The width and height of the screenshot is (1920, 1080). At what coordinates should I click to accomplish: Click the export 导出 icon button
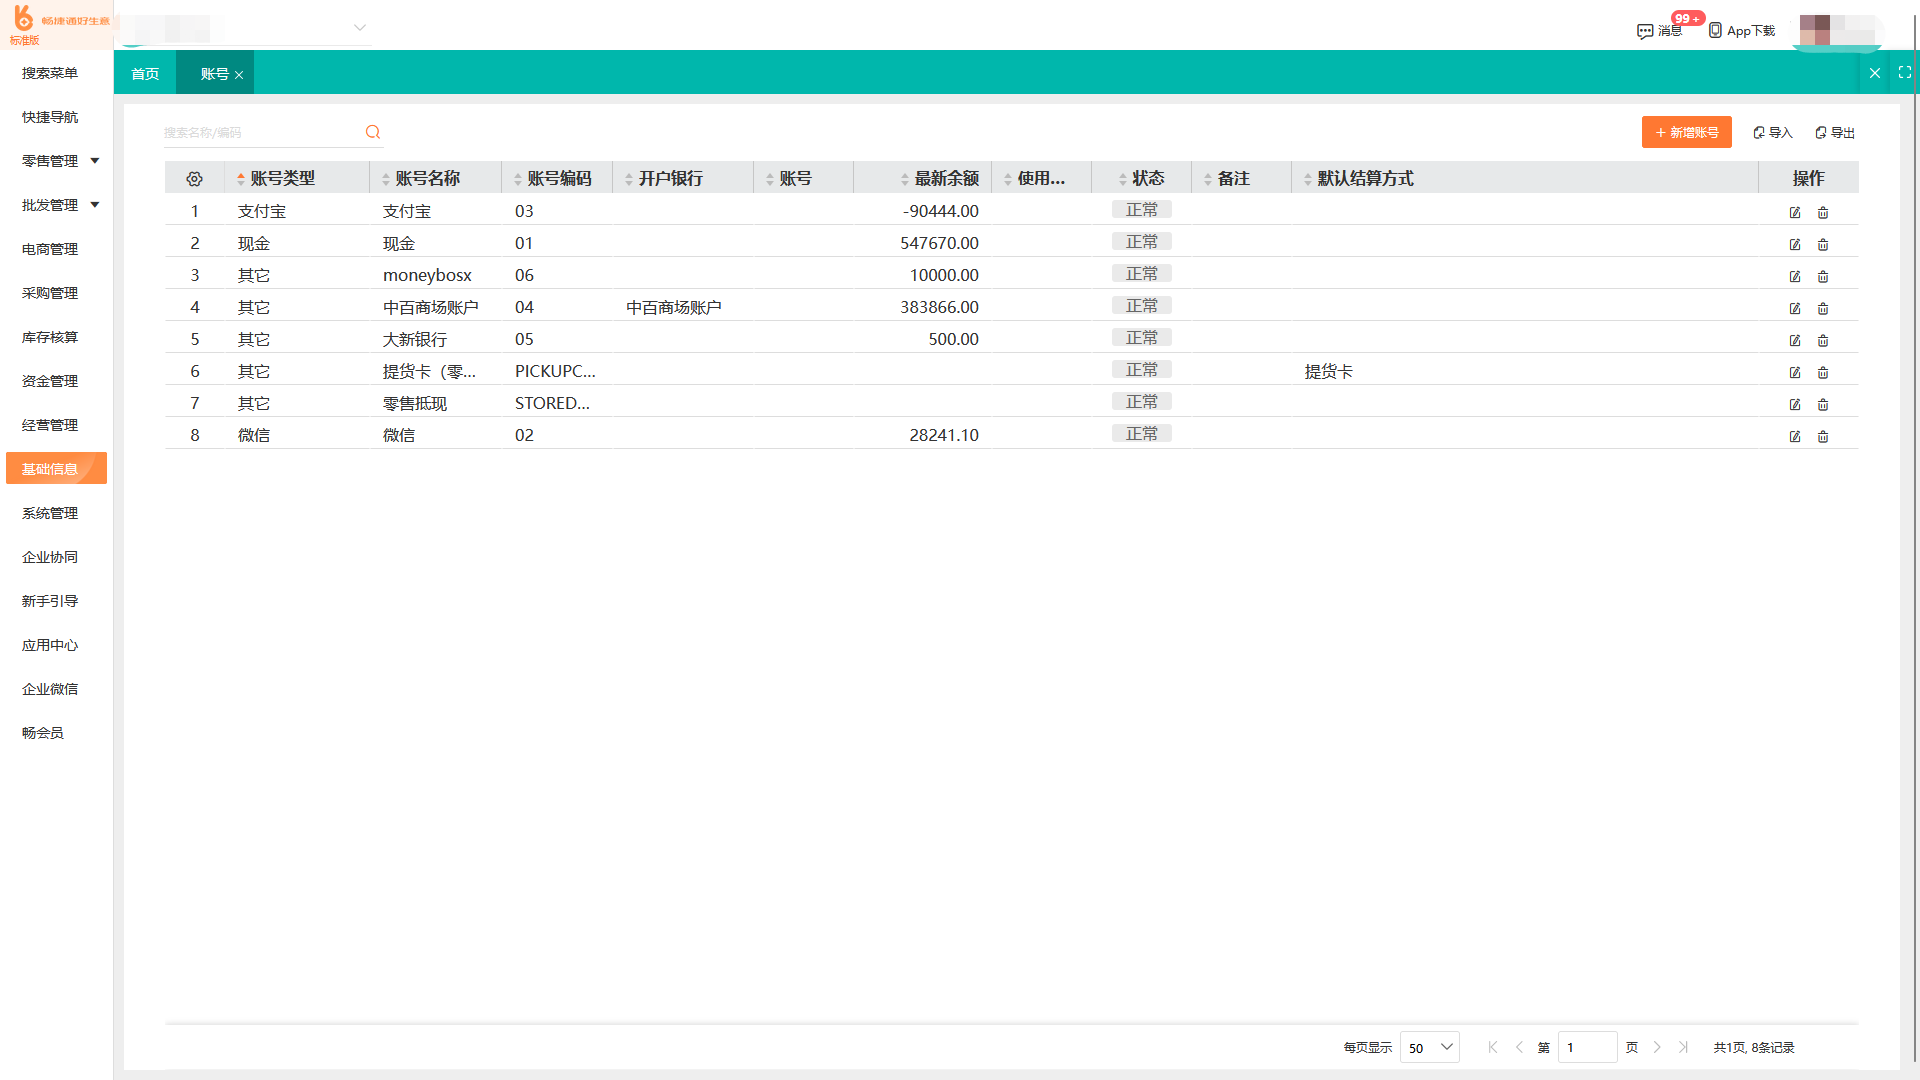(1836, 132)
